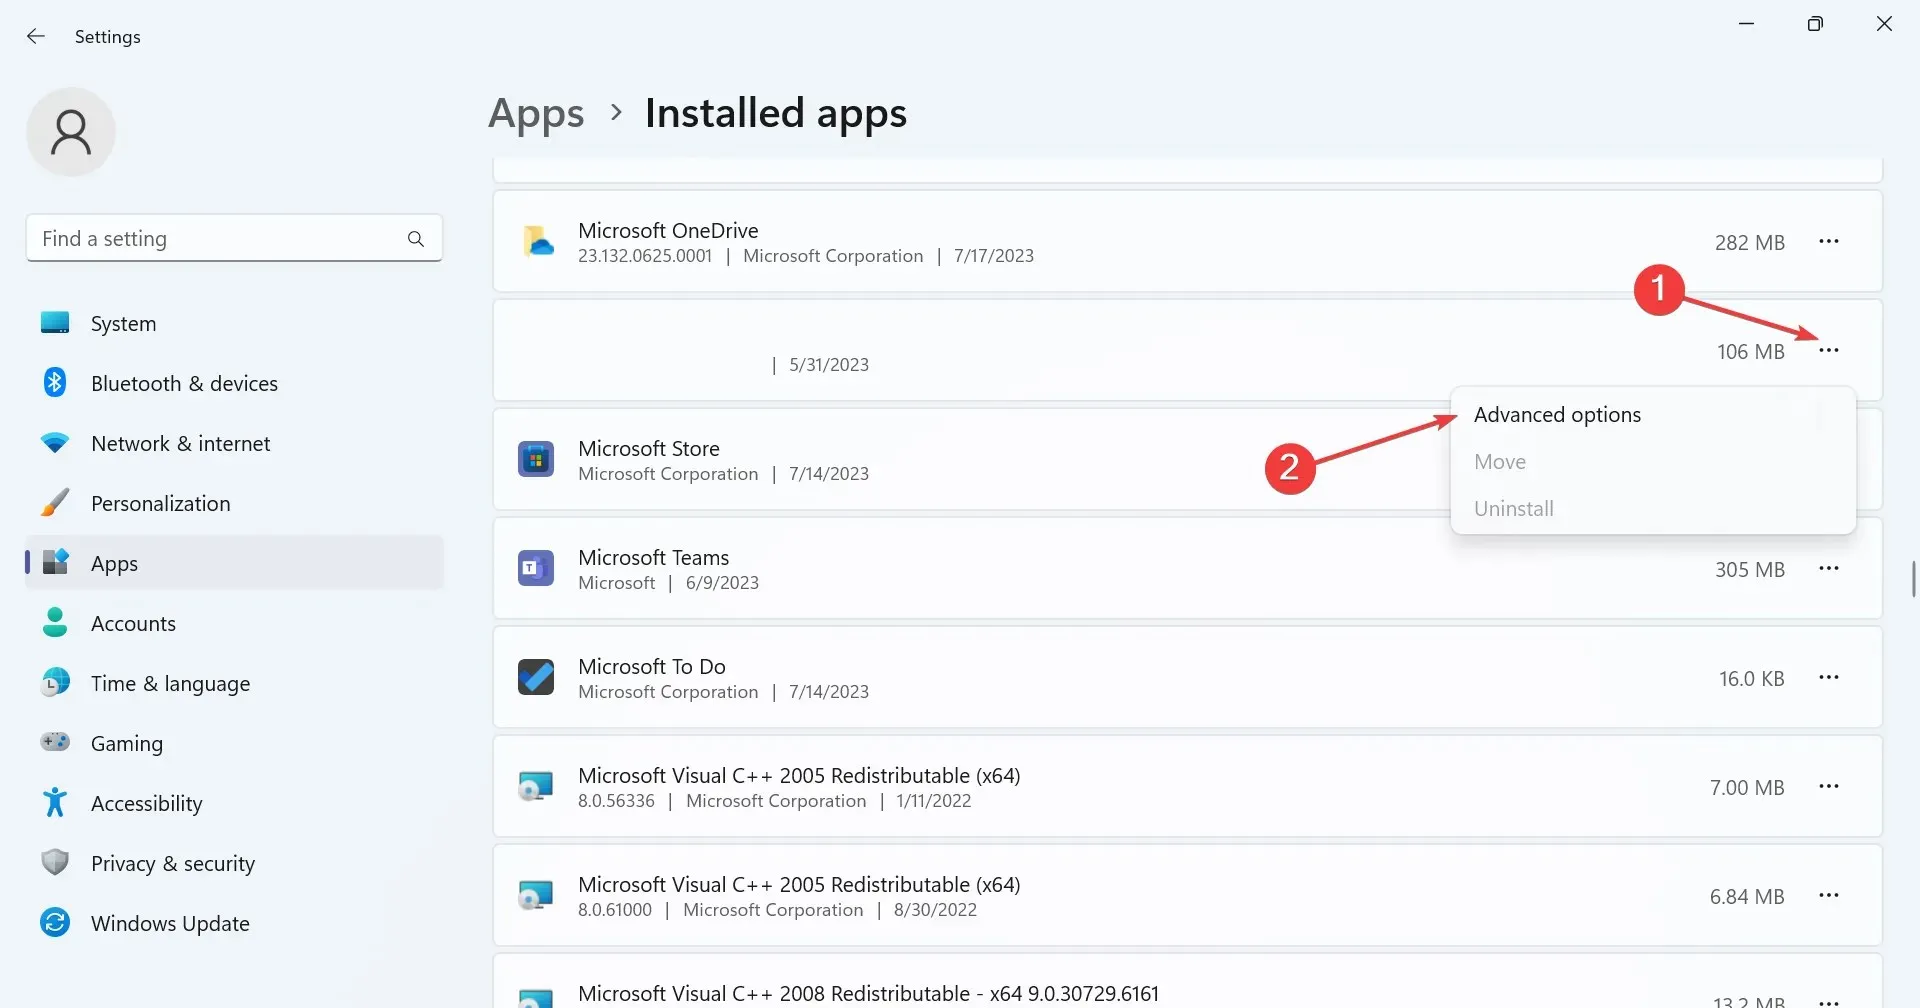This screenshot has height=1008, width=1920.
Task: Click icon of Visual C++ 2005 version 8.0.56336
Action: coord(536,787)
